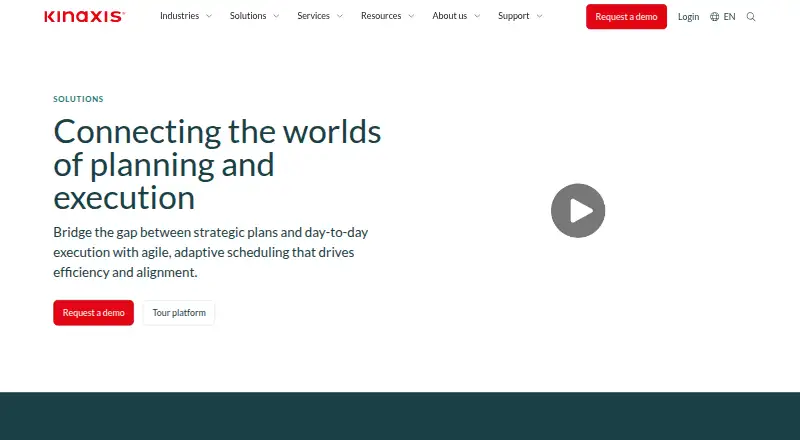The height and width of the screenshot is (440, 800).
Task: Open the Kinaxis logo homepage link
Action: click(85, 16)
